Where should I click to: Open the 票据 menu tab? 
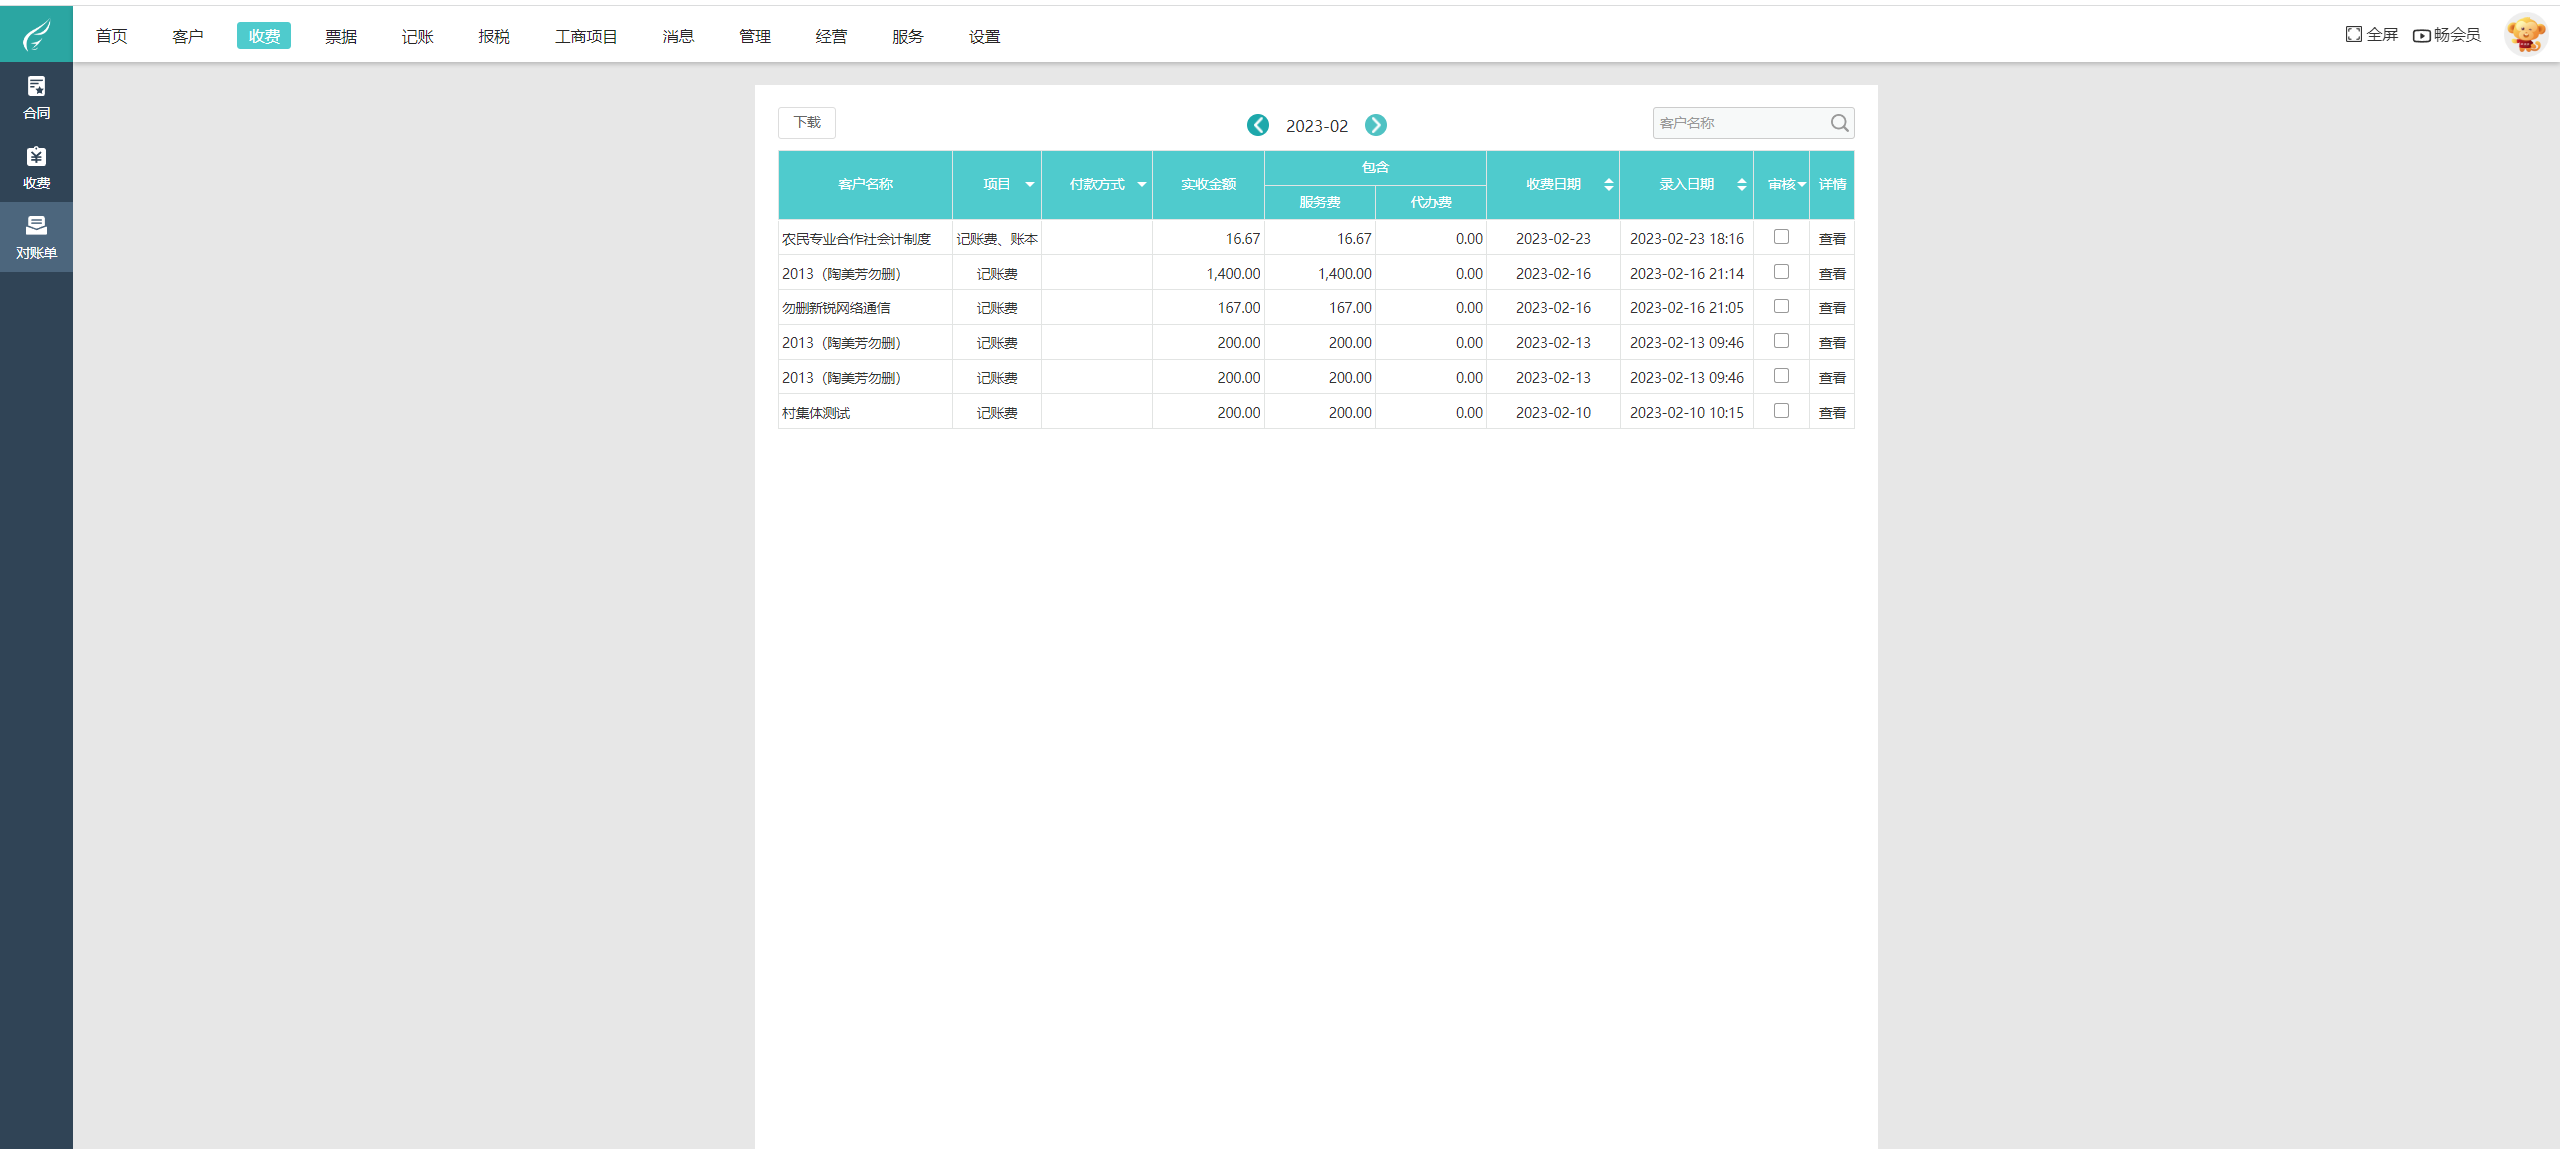tap(341, 36)
